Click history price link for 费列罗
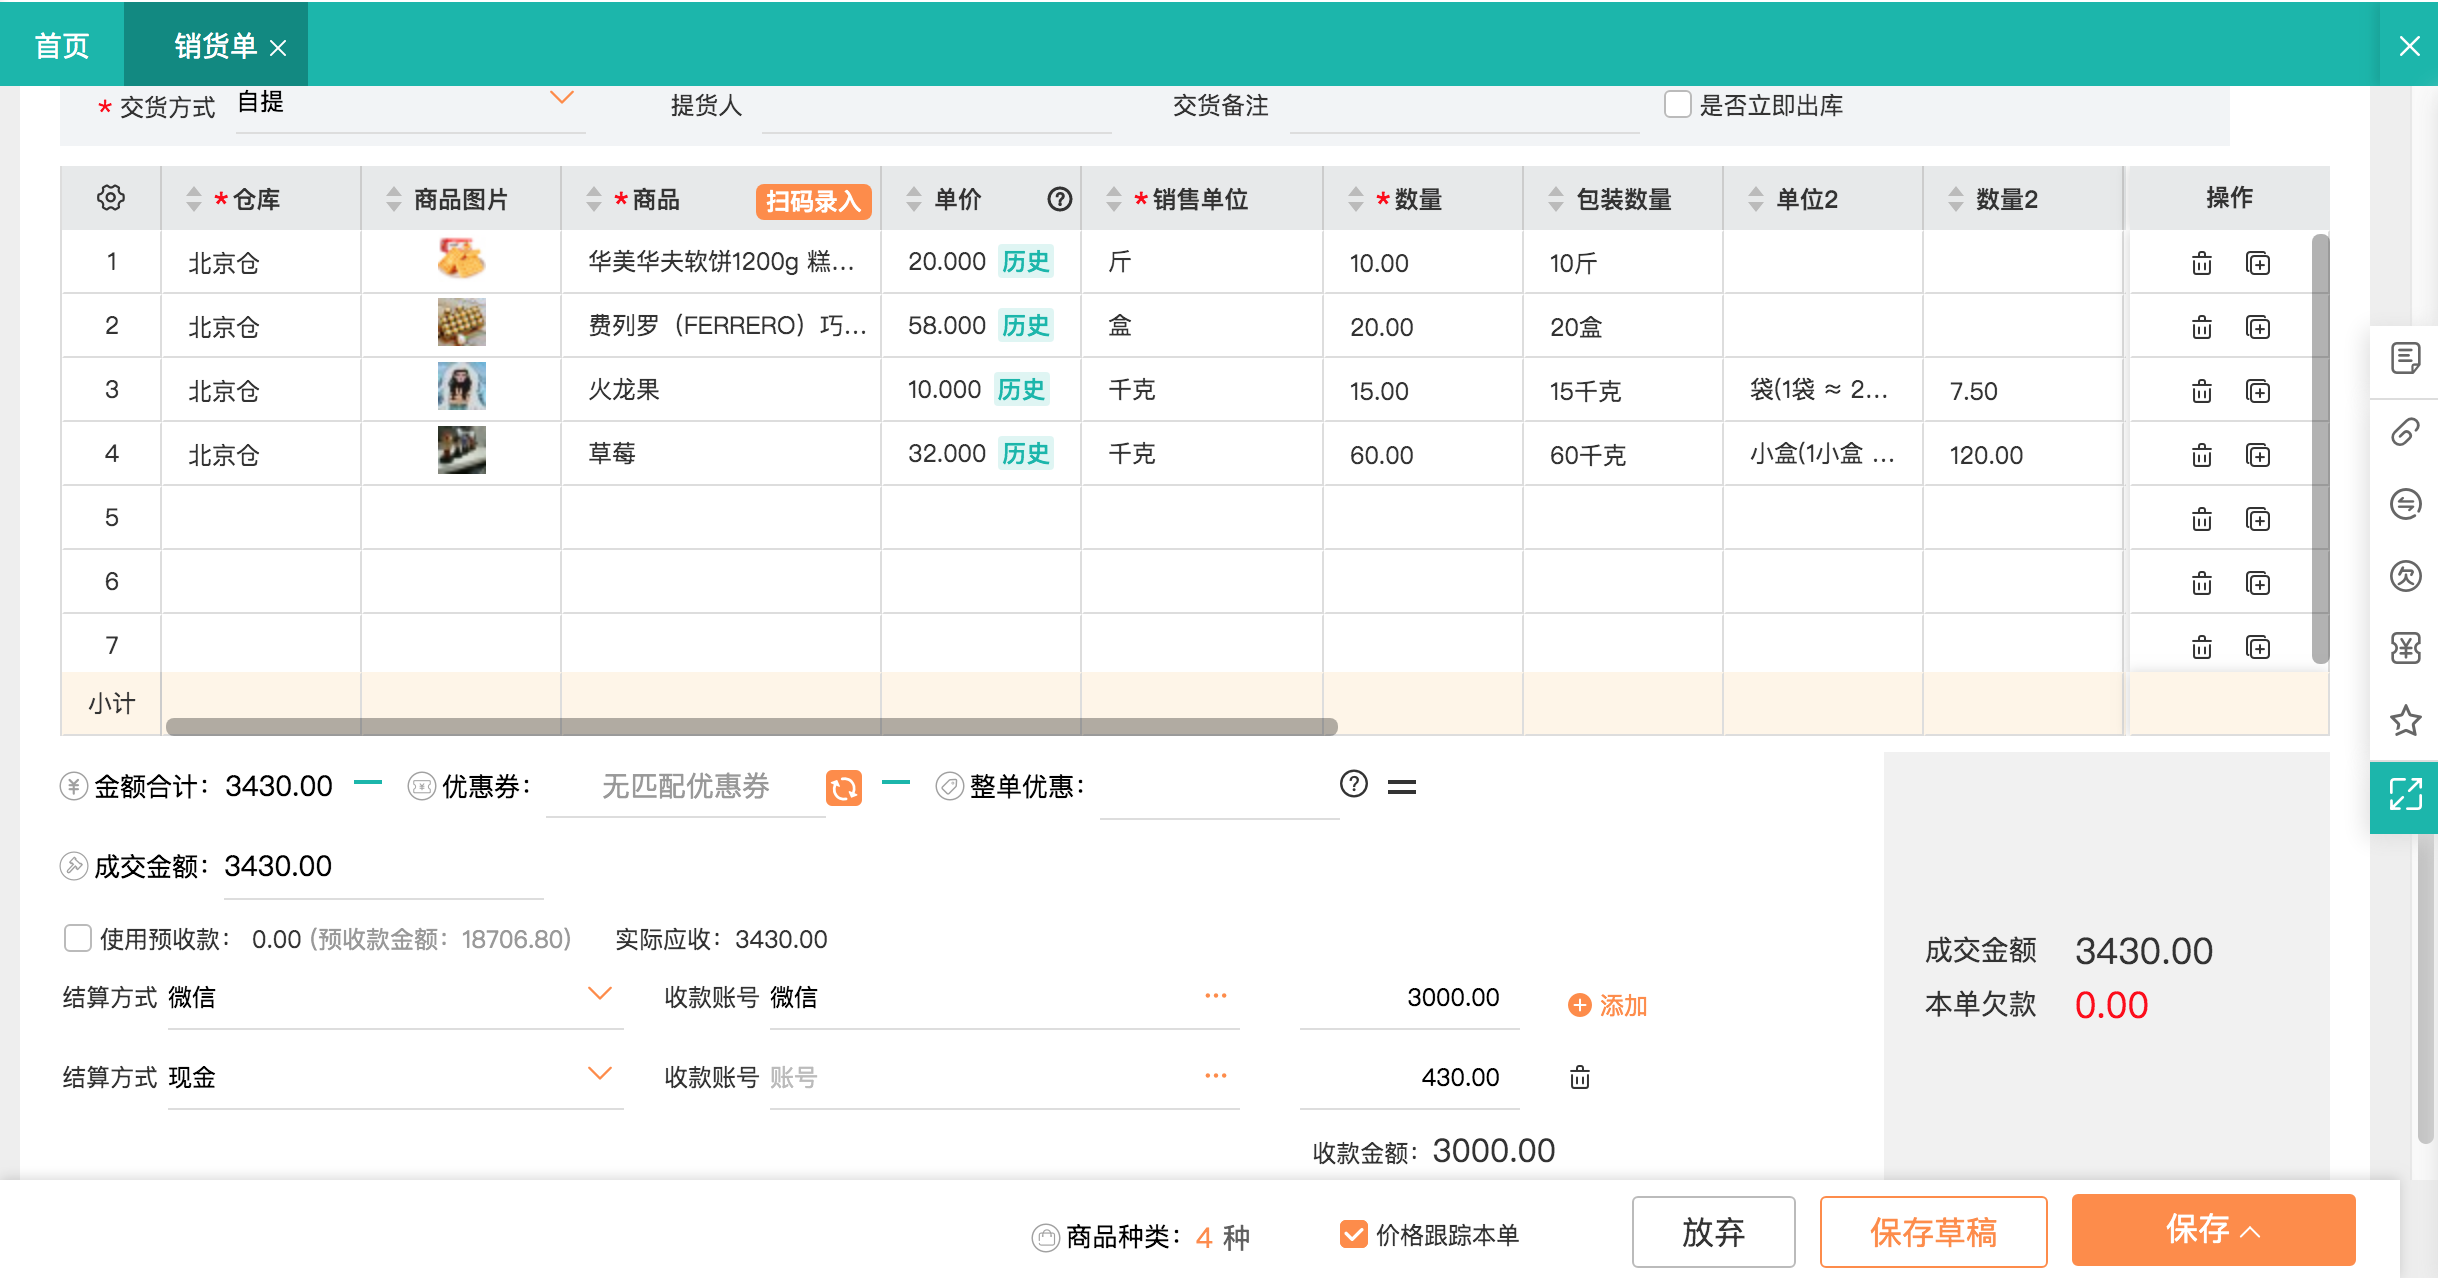 1026,326
